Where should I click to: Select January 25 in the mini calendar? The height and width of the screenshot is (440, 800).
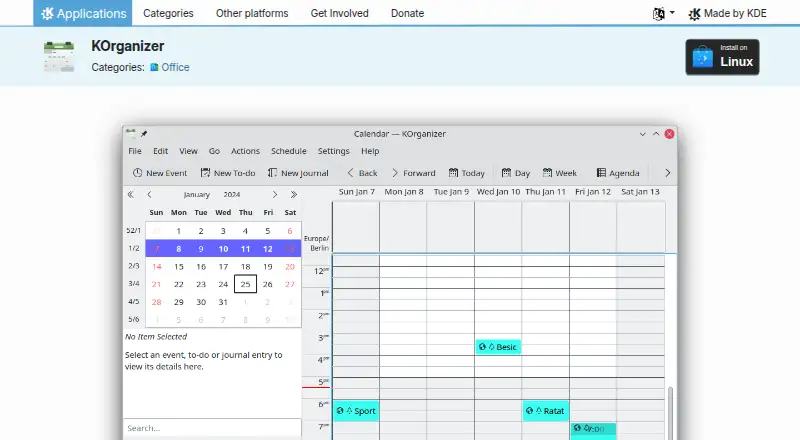point(245,284)
